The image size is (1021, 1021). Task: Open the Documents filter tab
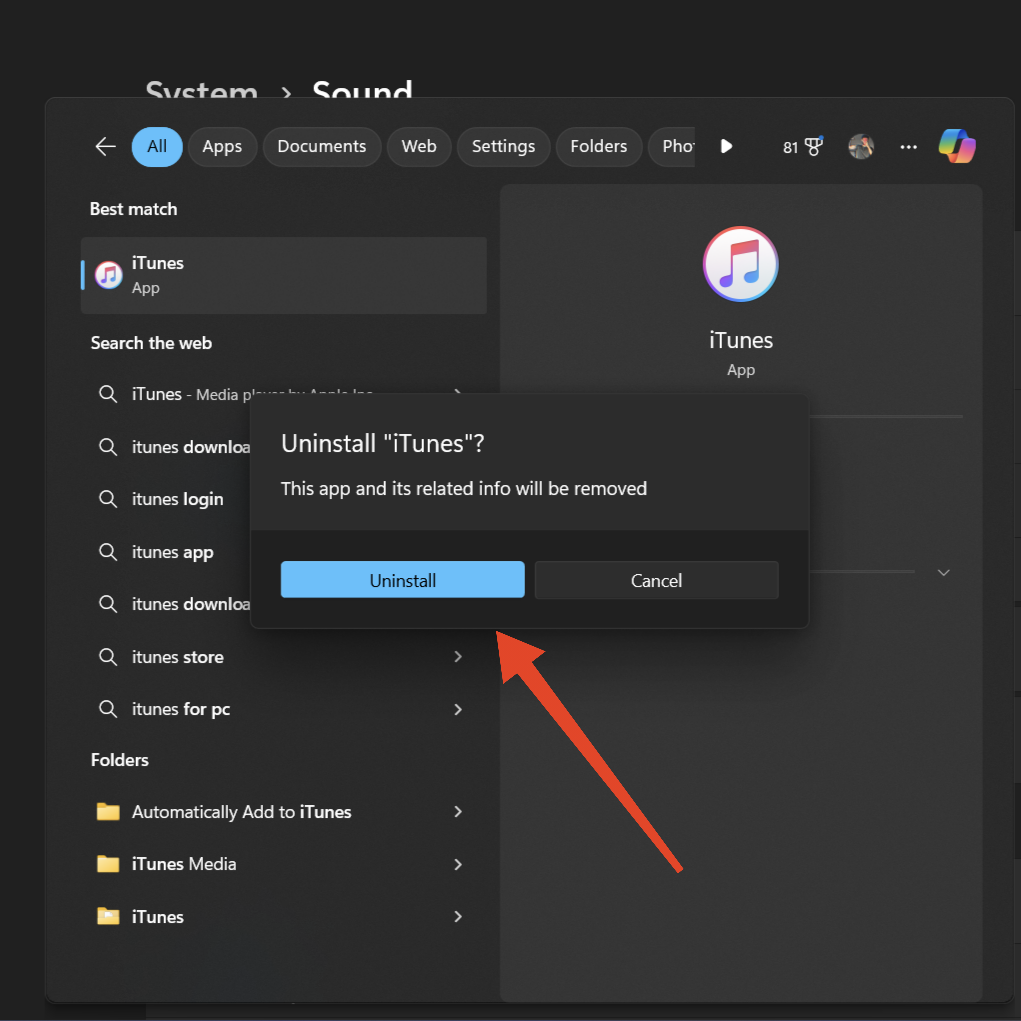click(x=322, y=147)
